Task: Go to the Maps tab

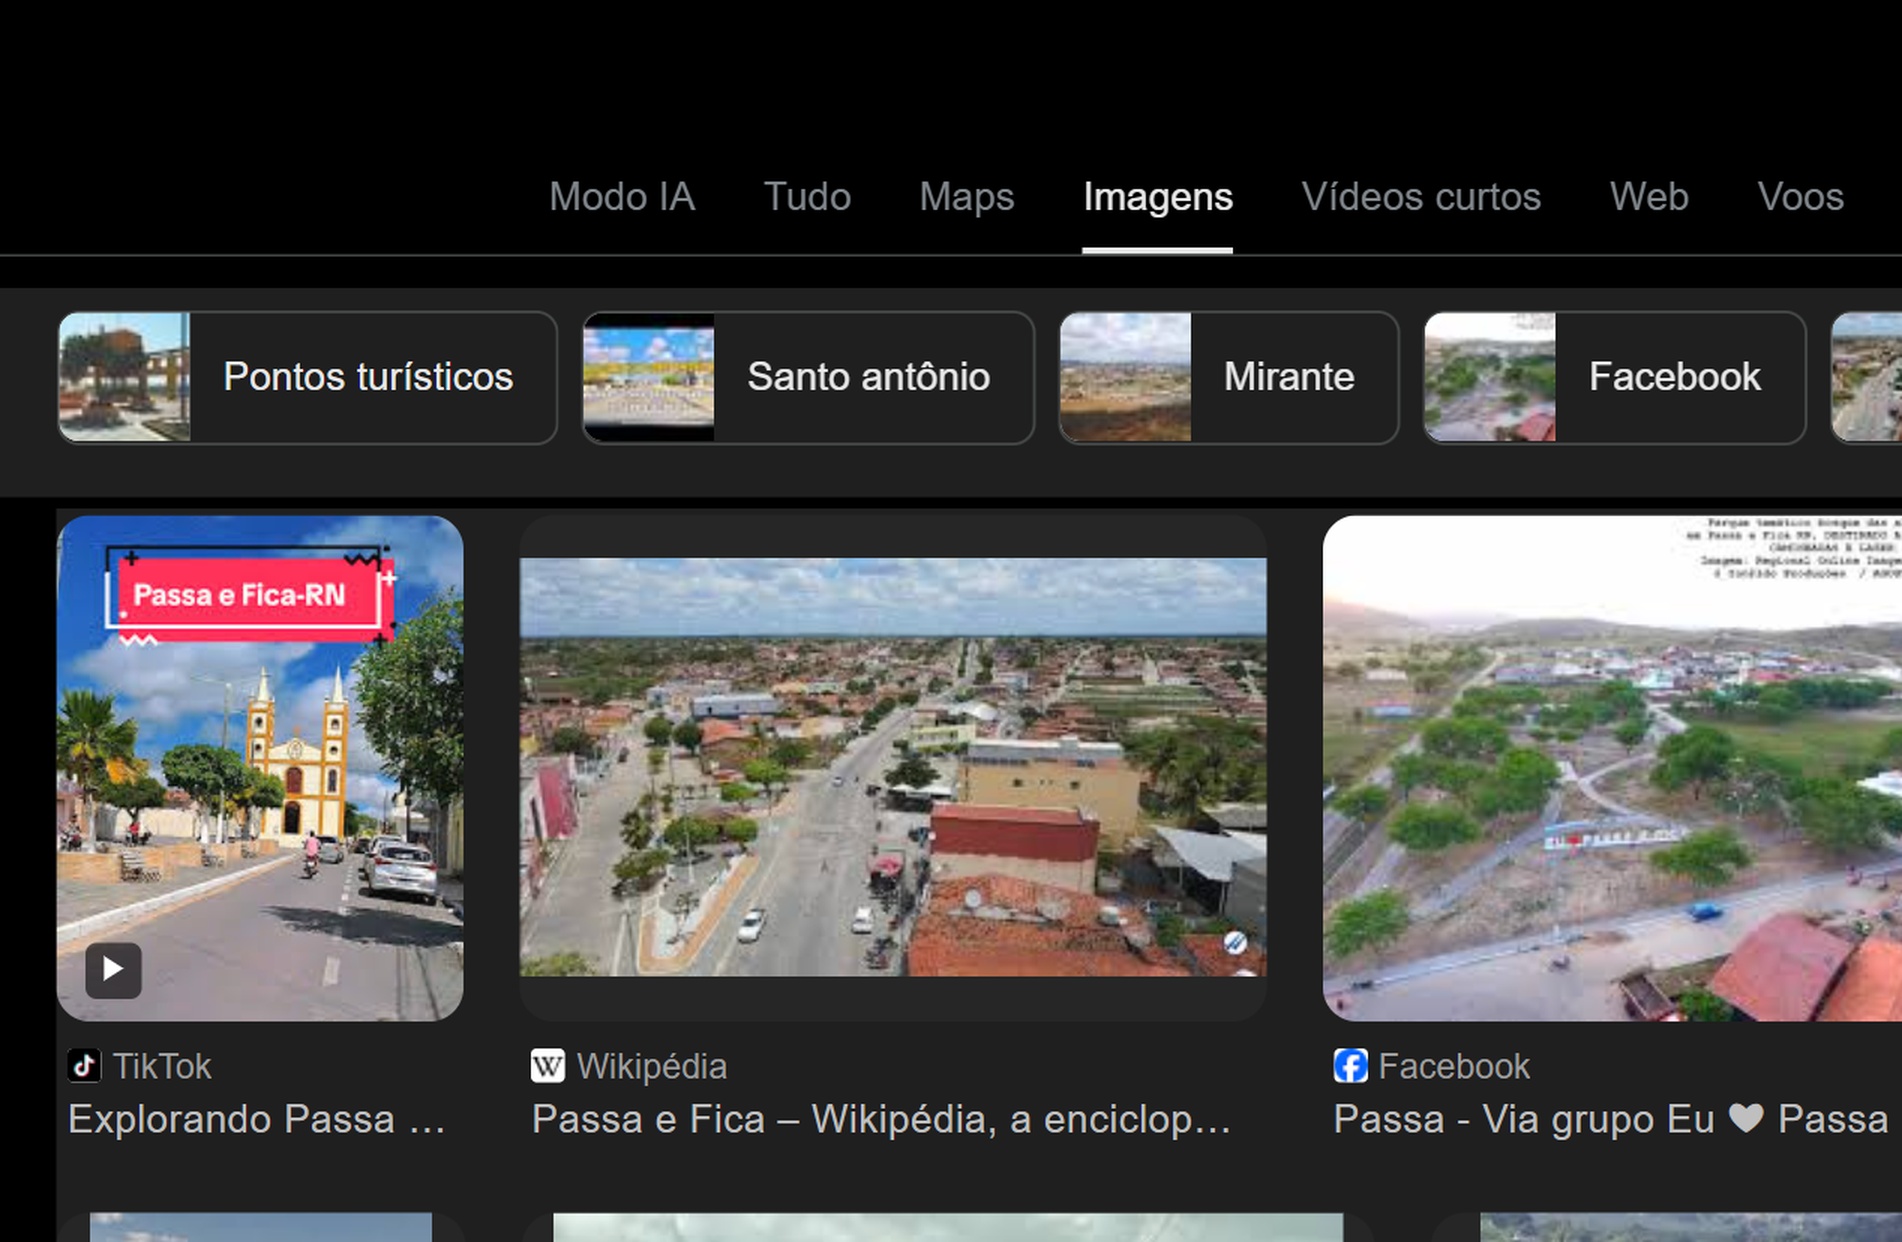Action: (x=966, y=197)
